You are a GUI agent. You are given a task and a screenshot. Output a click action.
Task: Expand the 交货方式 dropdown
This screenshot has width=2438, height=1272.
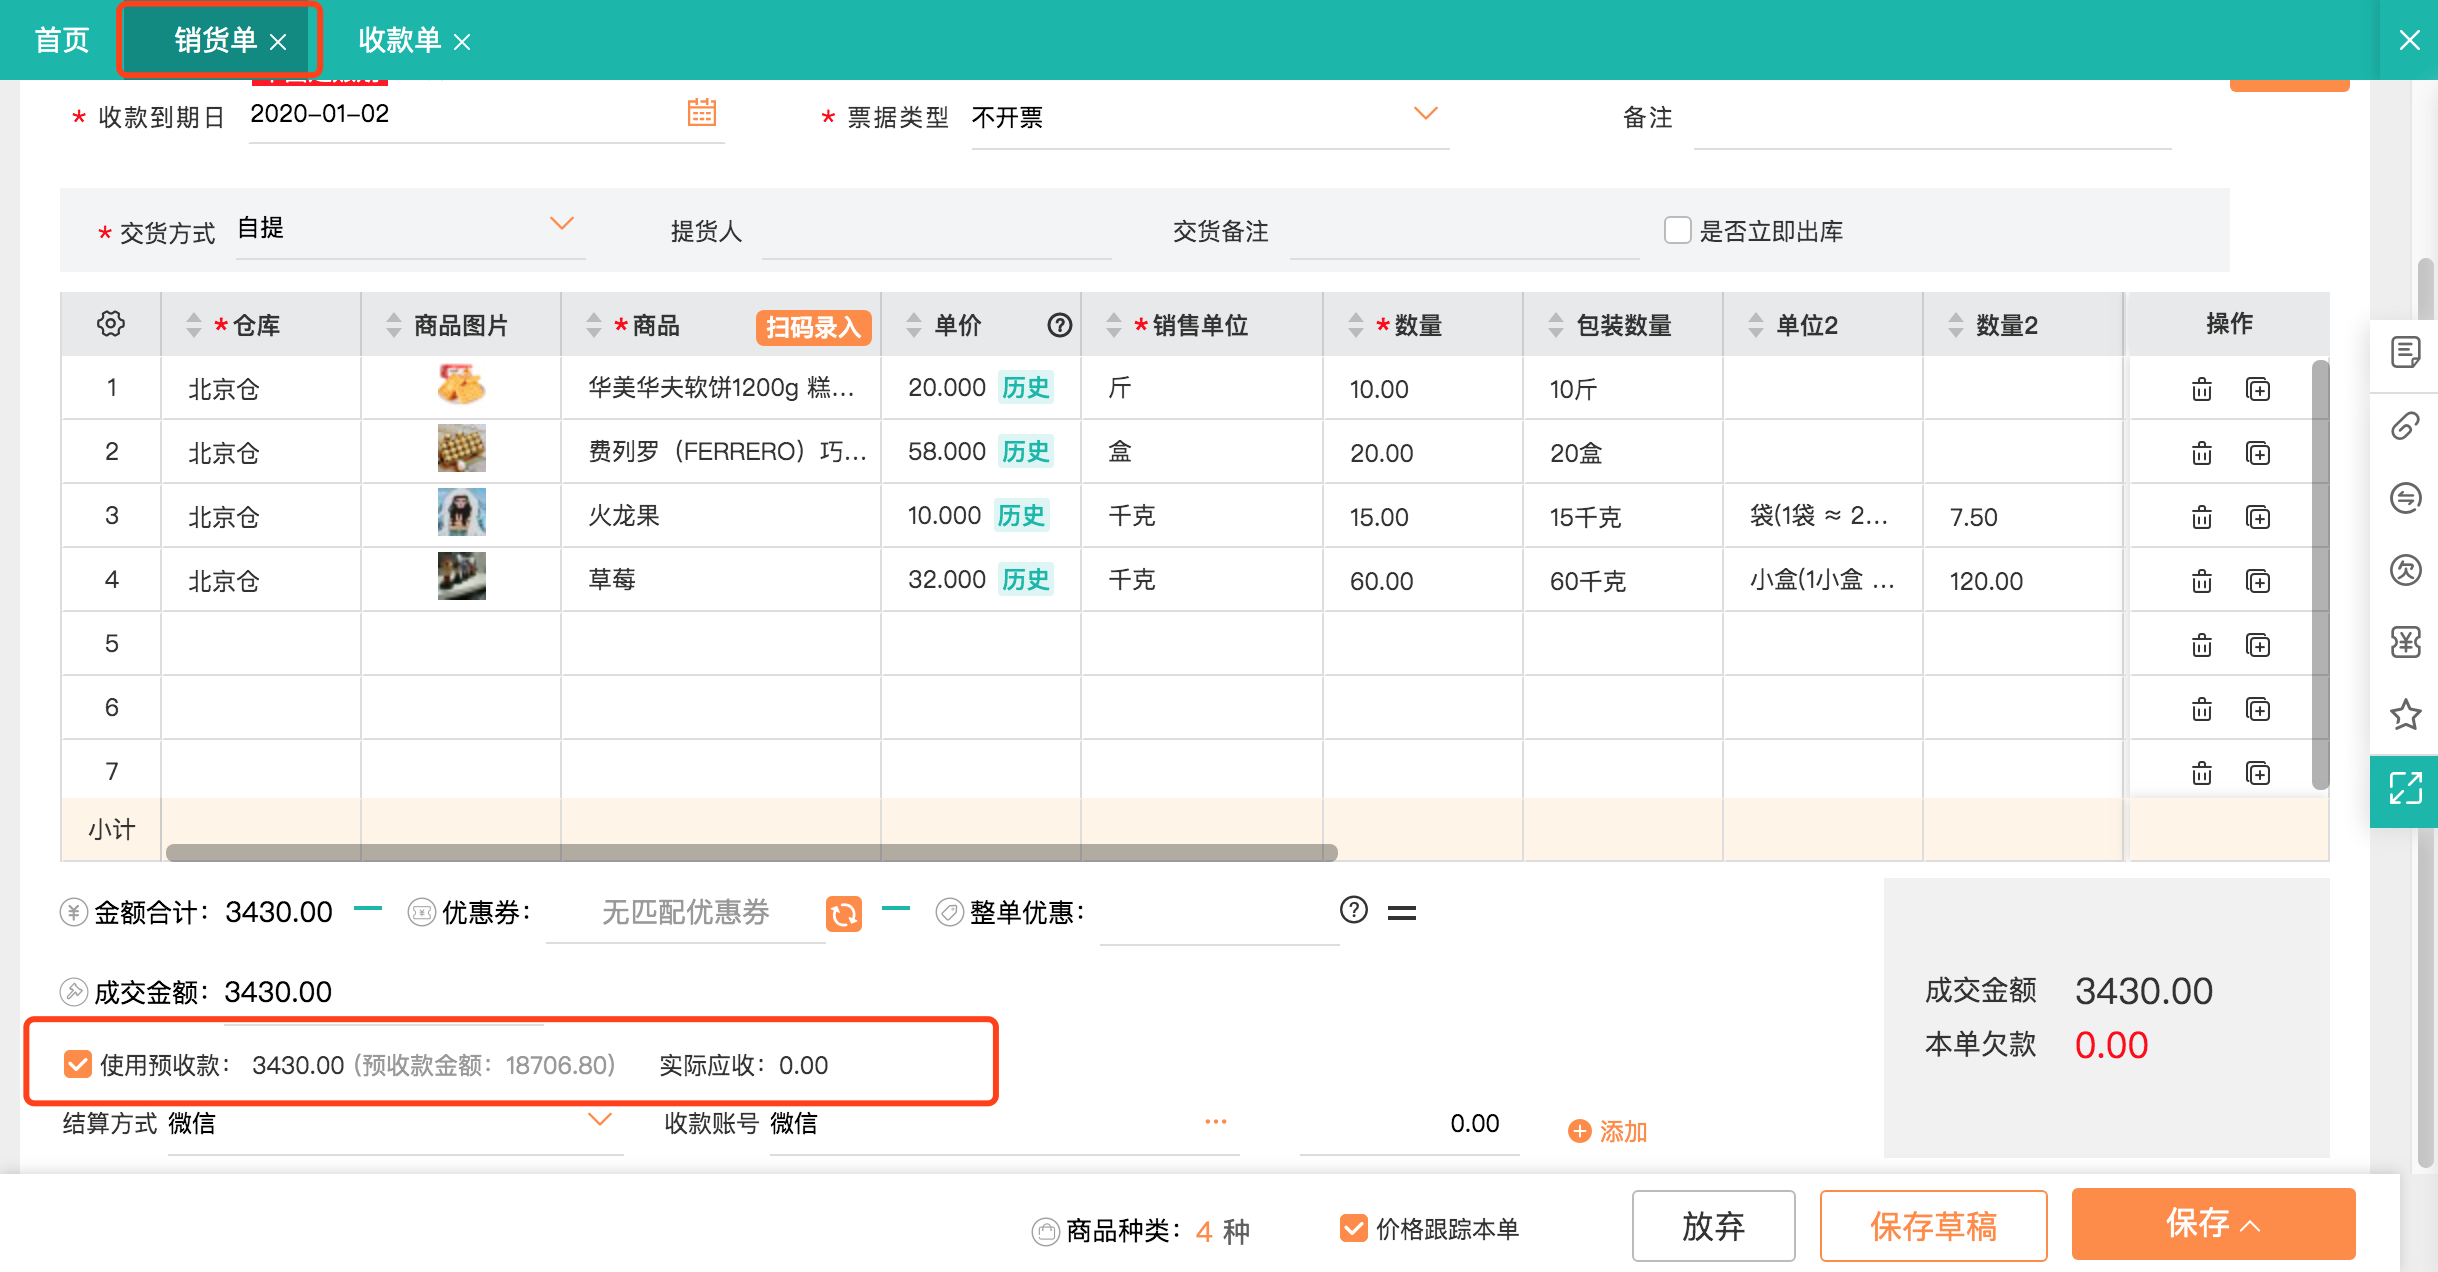tap(571, 229)
